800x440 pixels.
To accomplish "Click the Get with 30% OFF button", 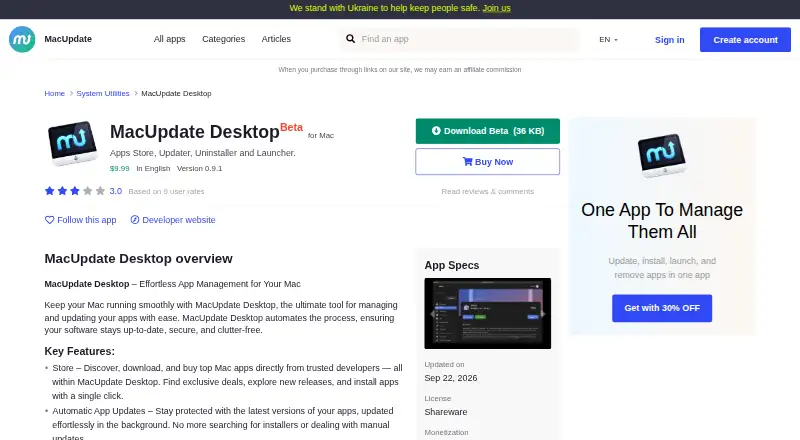I will pyautogui.click(x=662, y=308).
